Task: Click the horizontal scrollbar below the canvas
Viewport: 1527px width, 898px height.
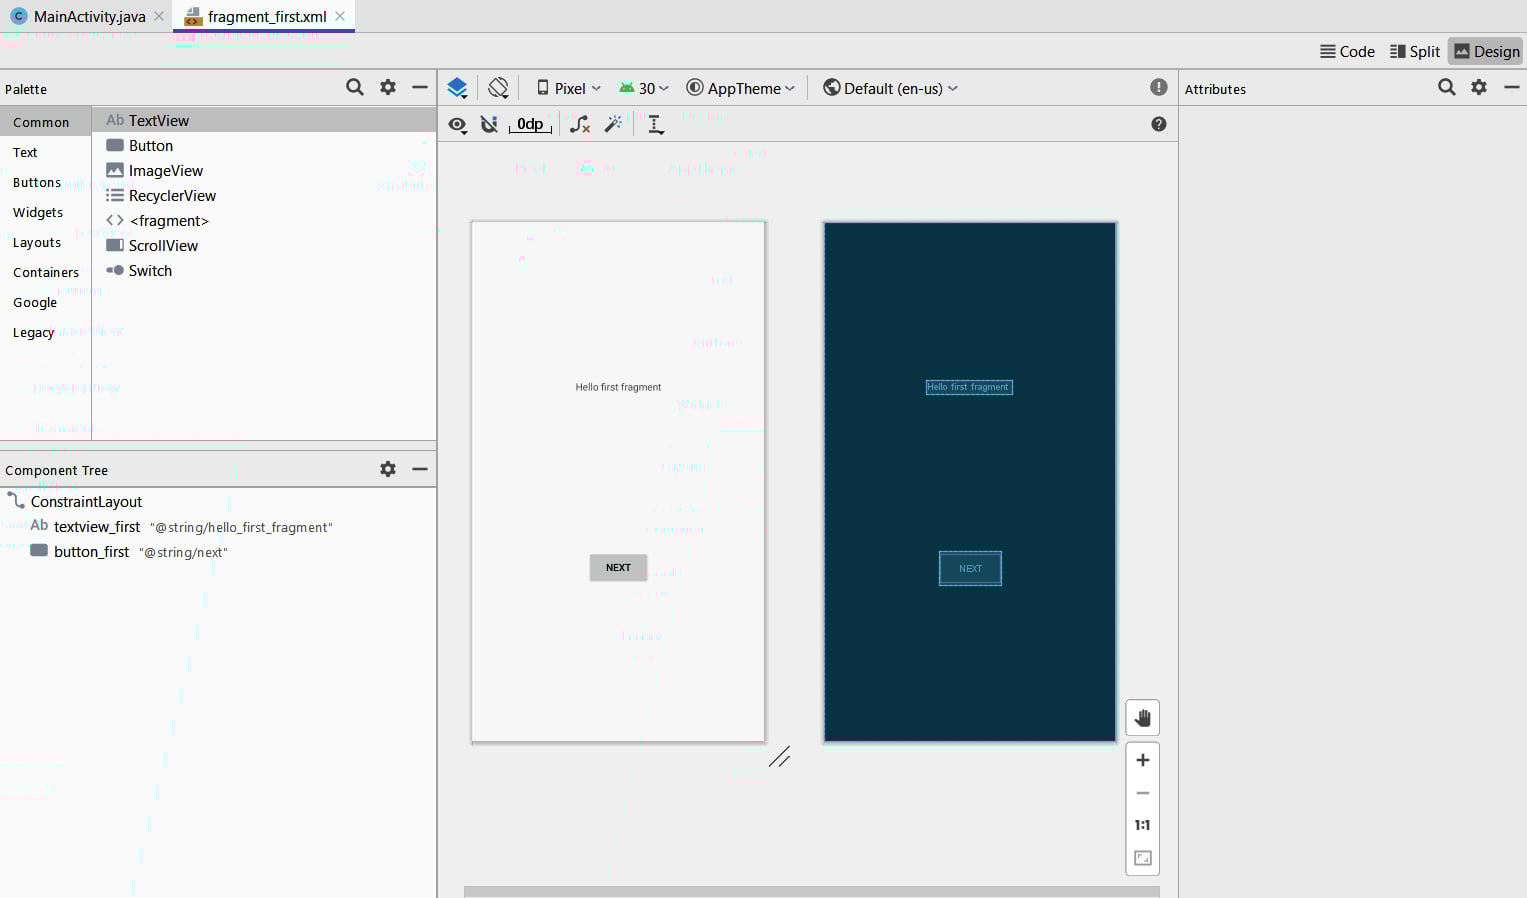Action: tap(810, 890)
